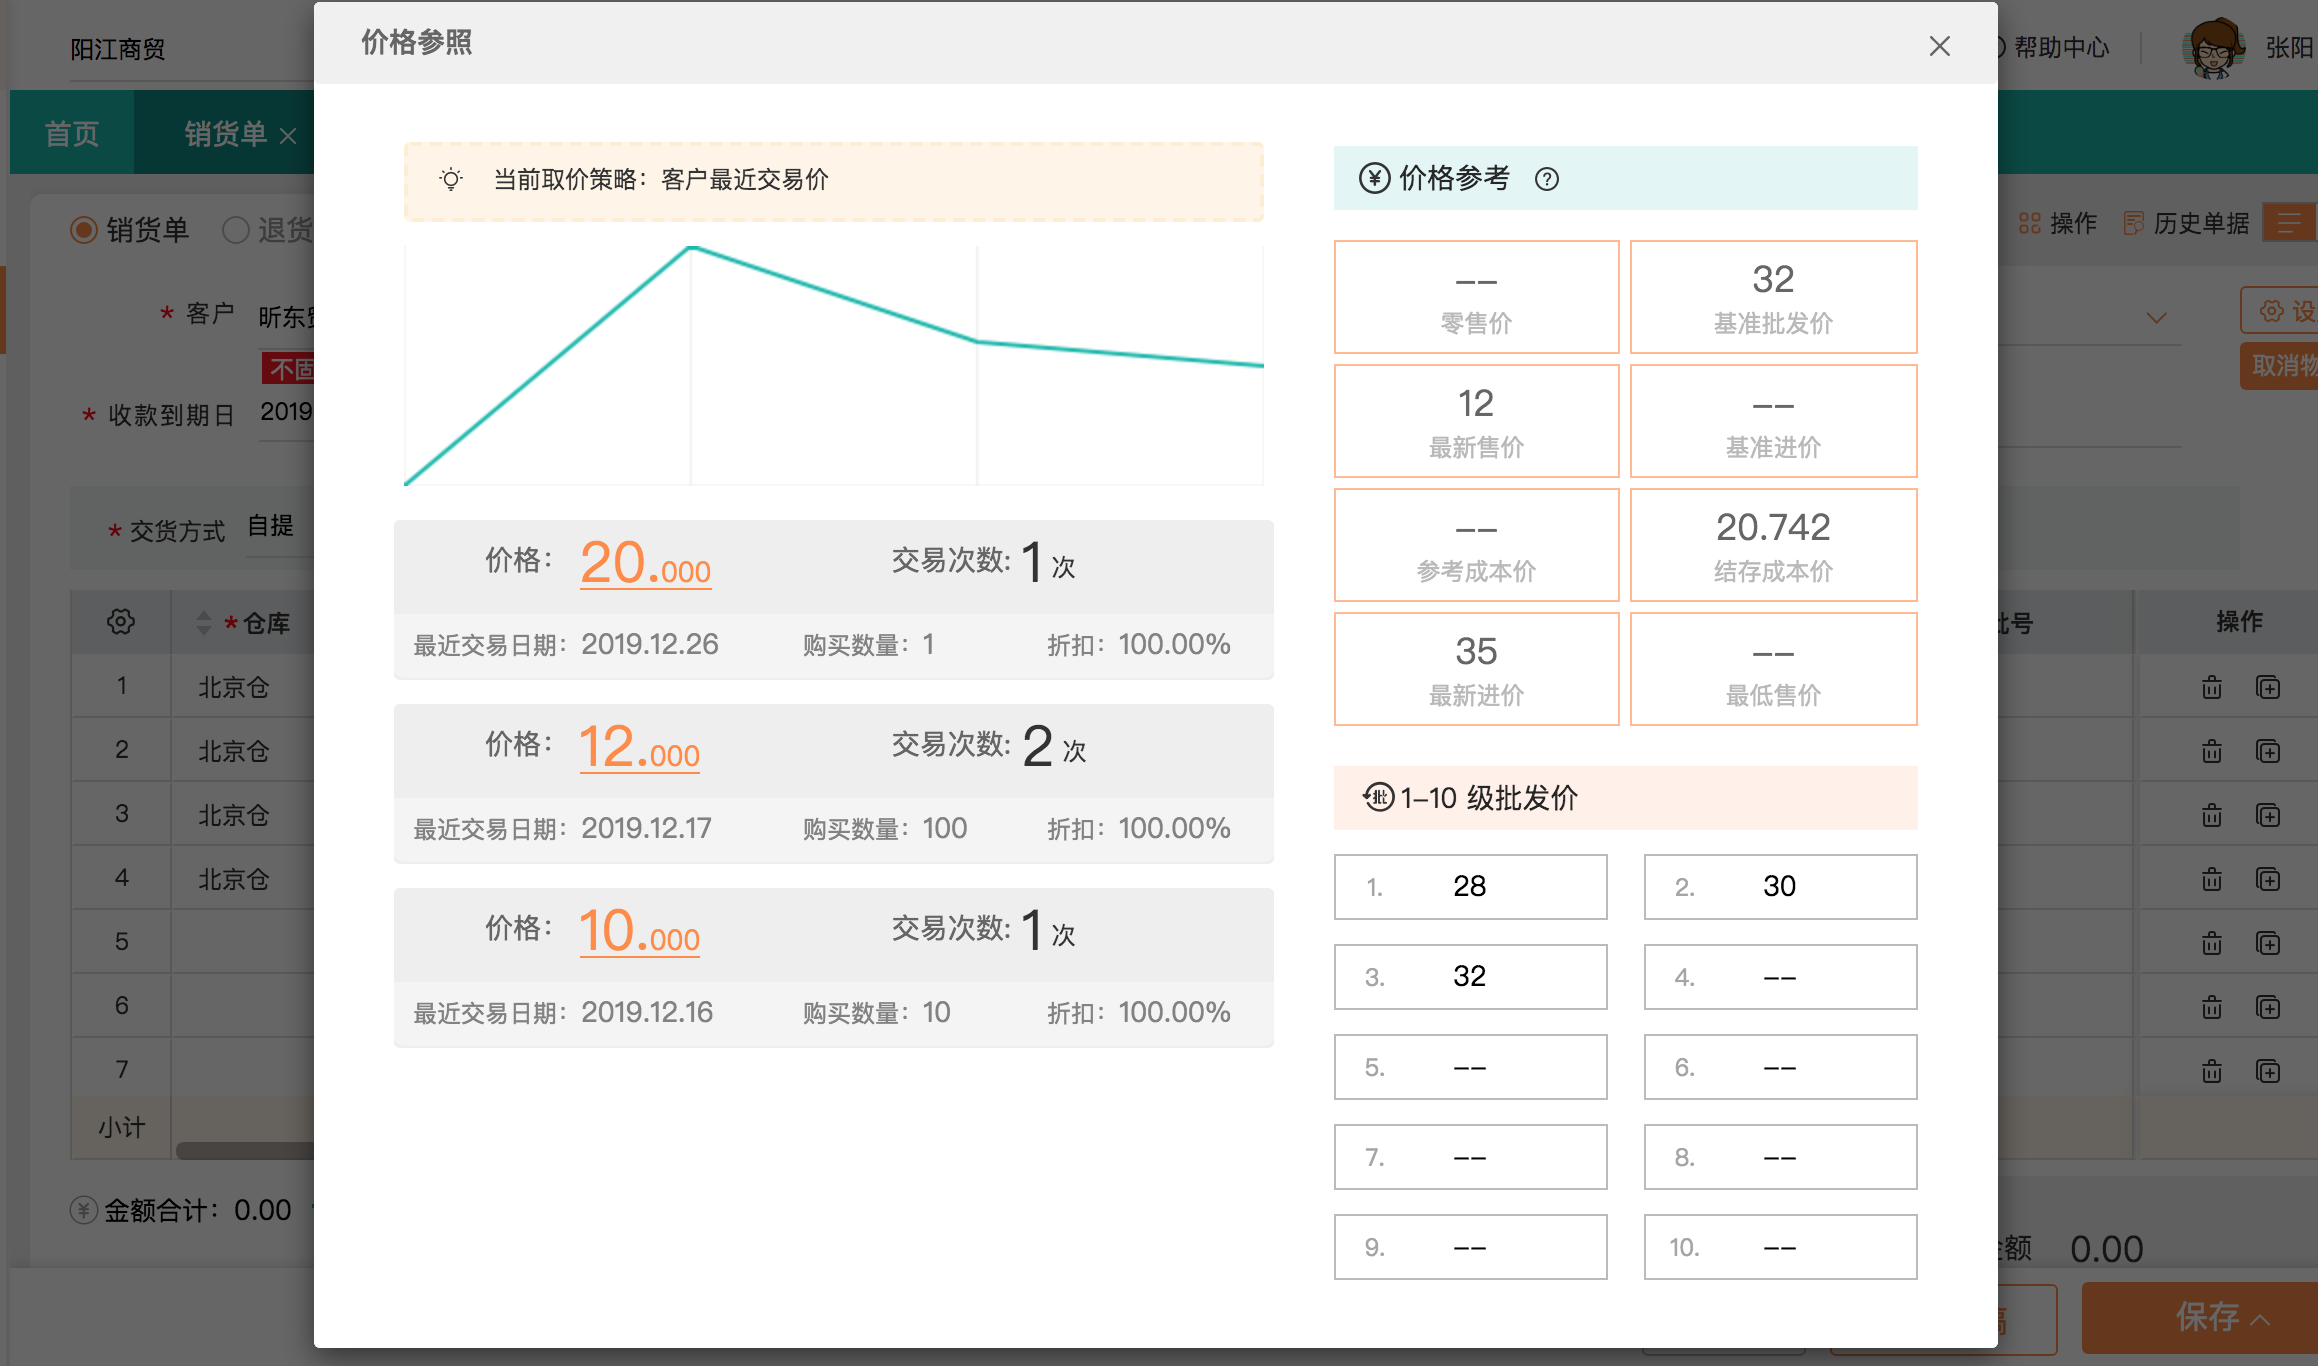Viewport: 2318px width, 1366px height.
Task: Click the 1-10级批发价 tier pricing icon
Action: pos(1372,797)
